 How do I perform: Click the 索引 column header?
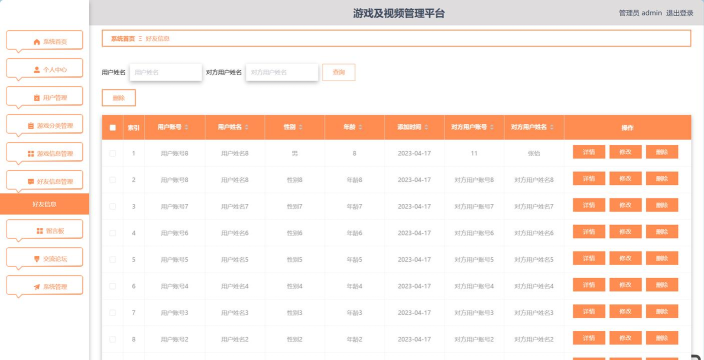click(133, 127)
